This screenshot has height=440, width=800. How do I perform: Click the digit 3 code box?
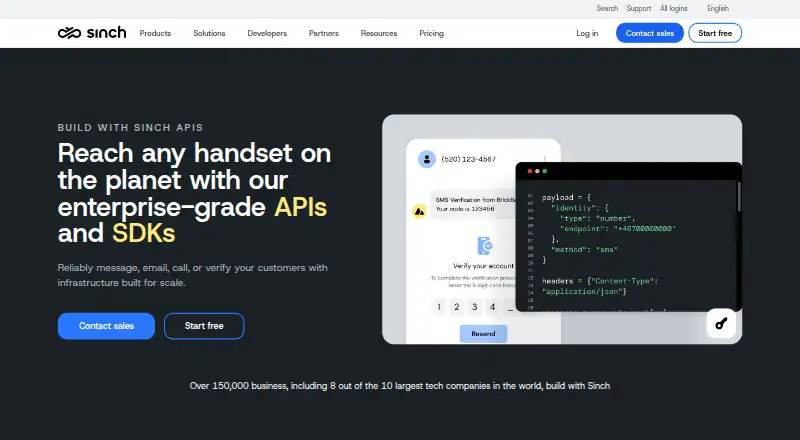[x=474, y=307]
